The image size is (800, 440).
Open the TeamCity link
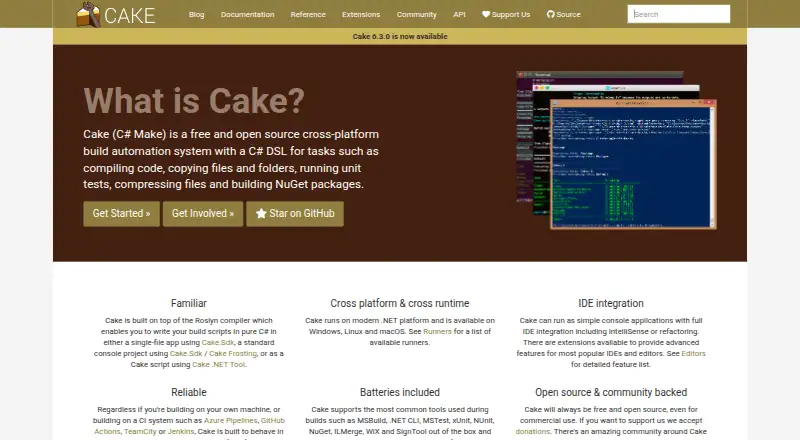tap(140, 431)
